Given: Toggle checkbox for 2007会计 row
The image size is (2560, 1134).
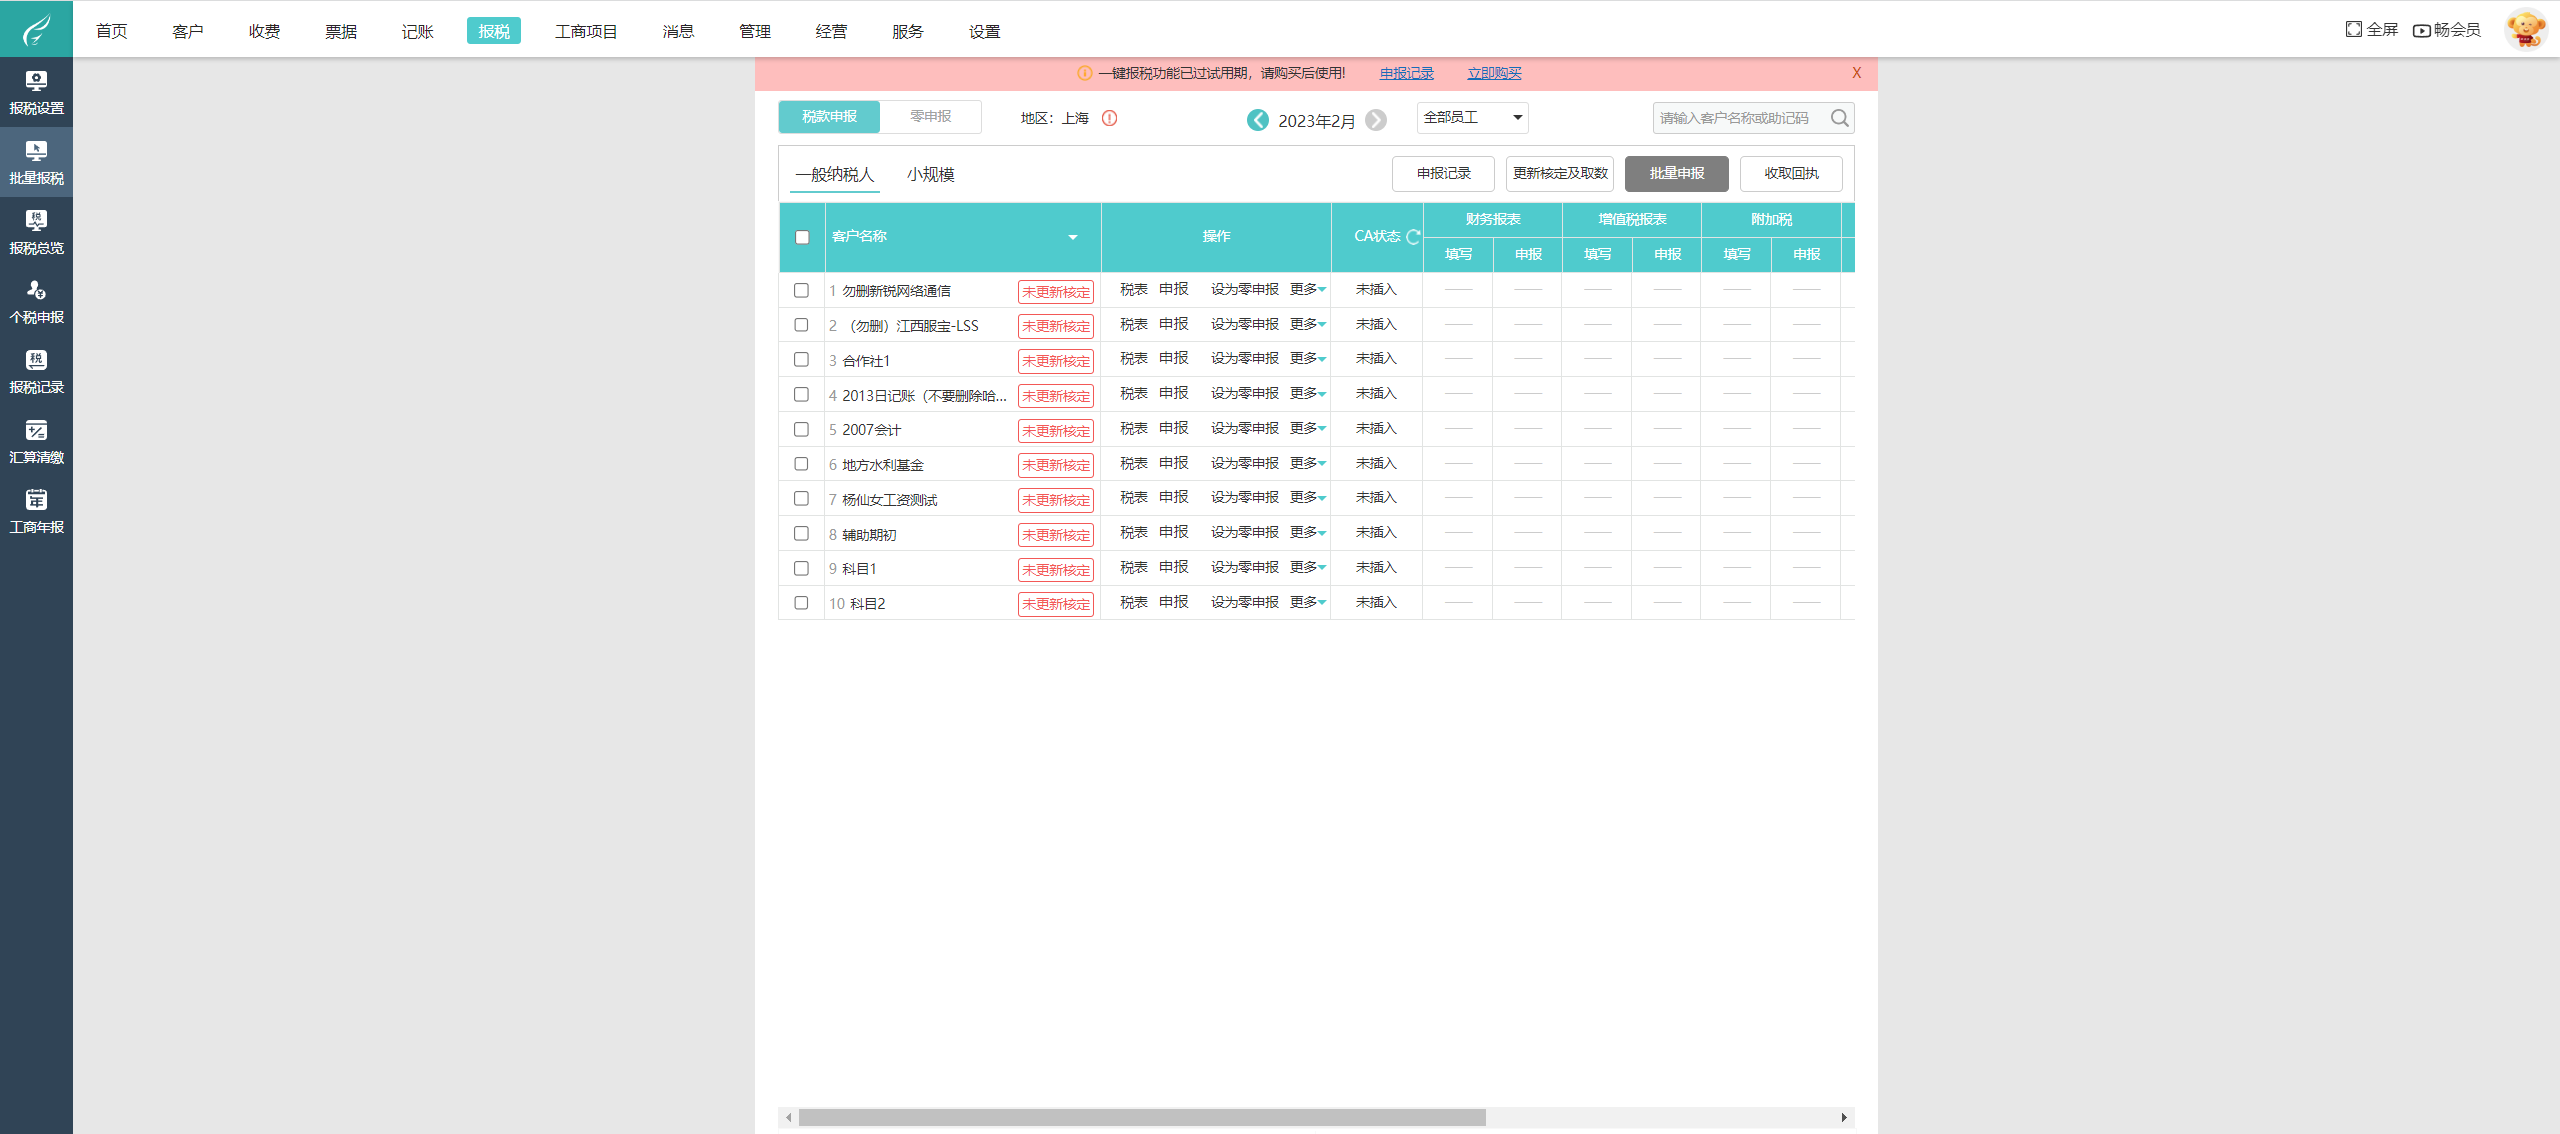Looking at the screenshot, I should click(802, 429).
